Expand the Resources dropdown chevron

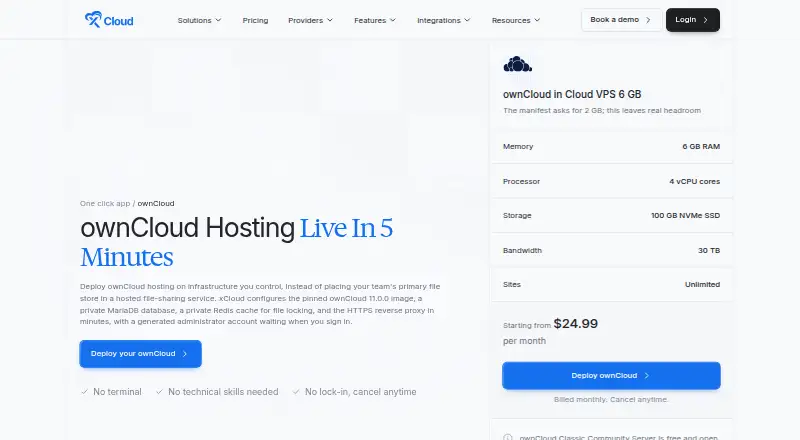coord(537,20)
